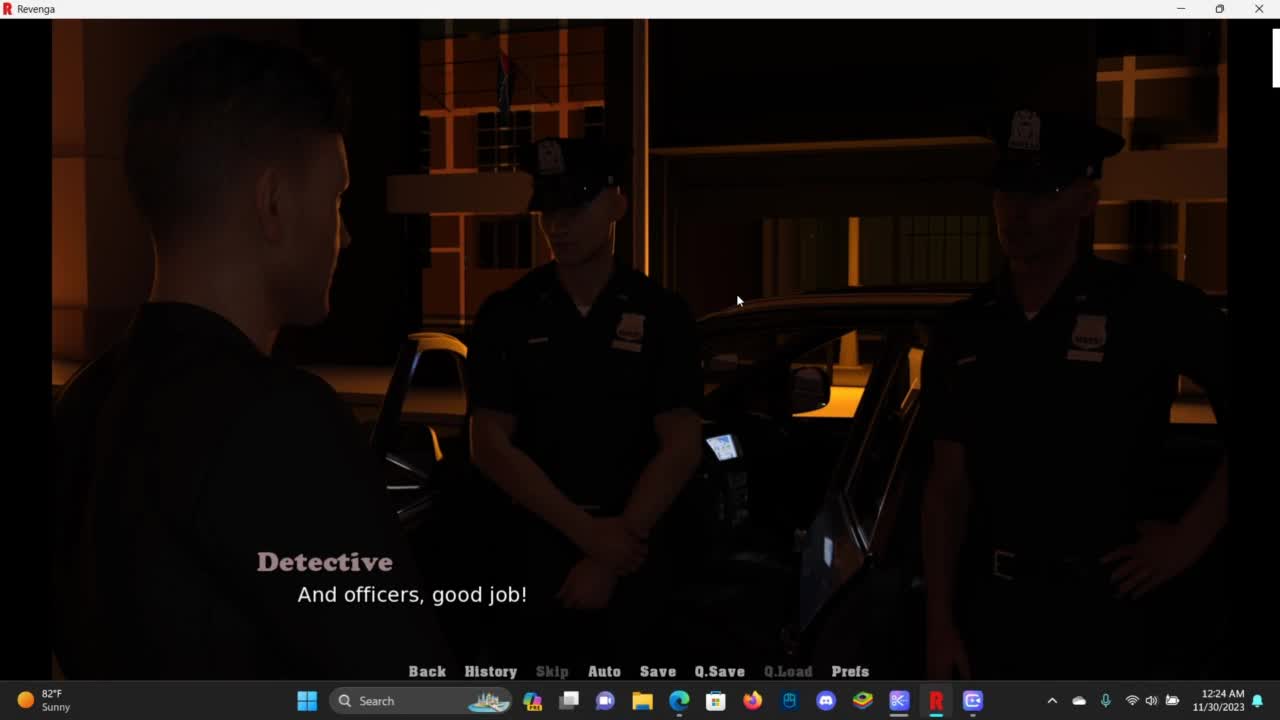Screen dimensions: 1280x720
Task: Open Discord from the taskbar
Action: coord(826,701)
